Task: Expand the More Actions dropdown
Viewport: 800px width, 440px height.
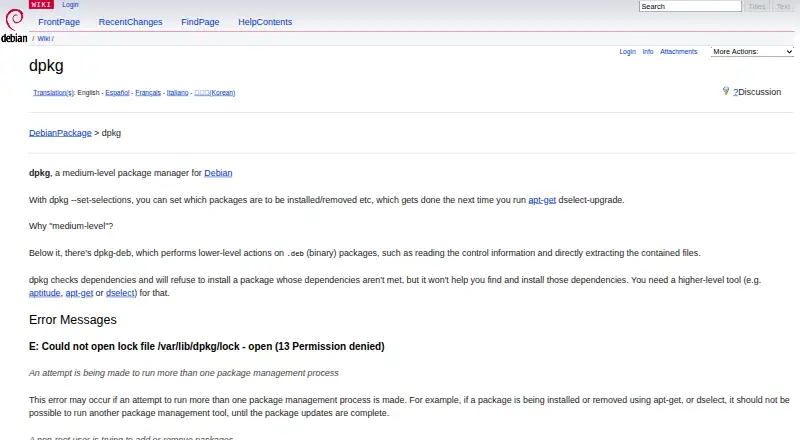Action: tap(753, 52)
